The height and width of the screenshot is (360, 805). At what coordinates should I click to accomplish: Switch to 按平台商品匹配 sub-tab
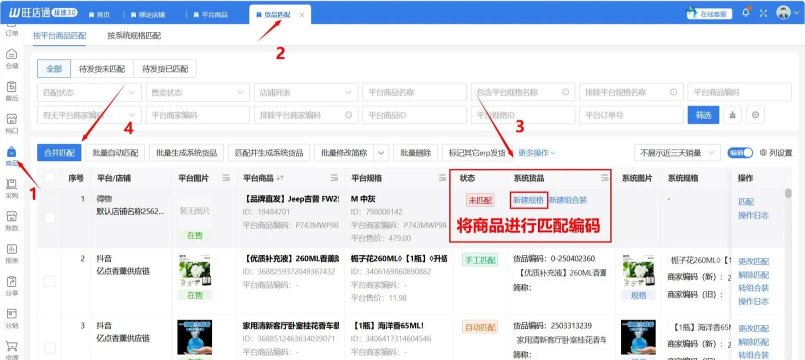[60, 36]
